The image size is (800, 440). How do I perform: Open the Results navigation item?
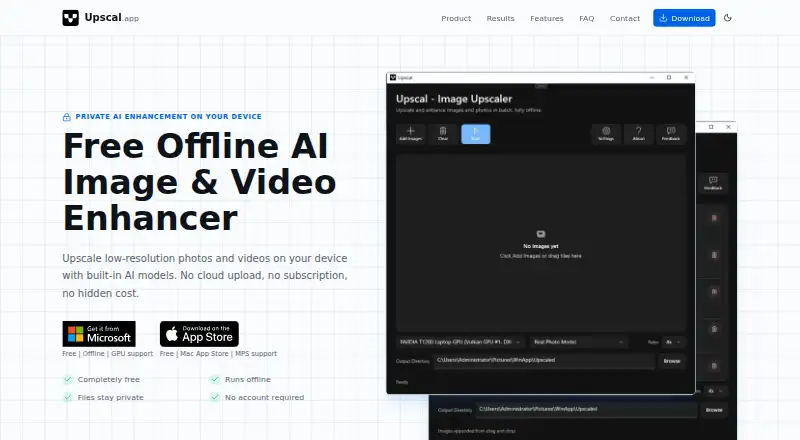point(500,18)
